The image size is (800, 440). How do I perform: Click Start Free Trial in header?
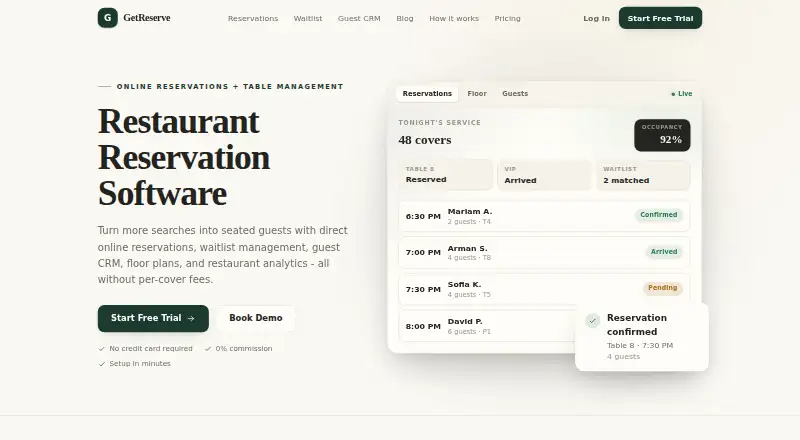(x=660, y=18)
